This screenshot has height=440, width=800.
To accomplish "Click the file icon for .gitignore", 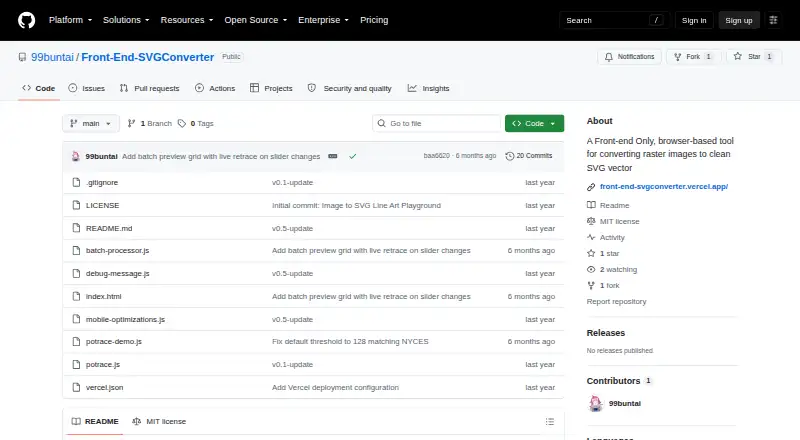I will click(x=76, y=182).
